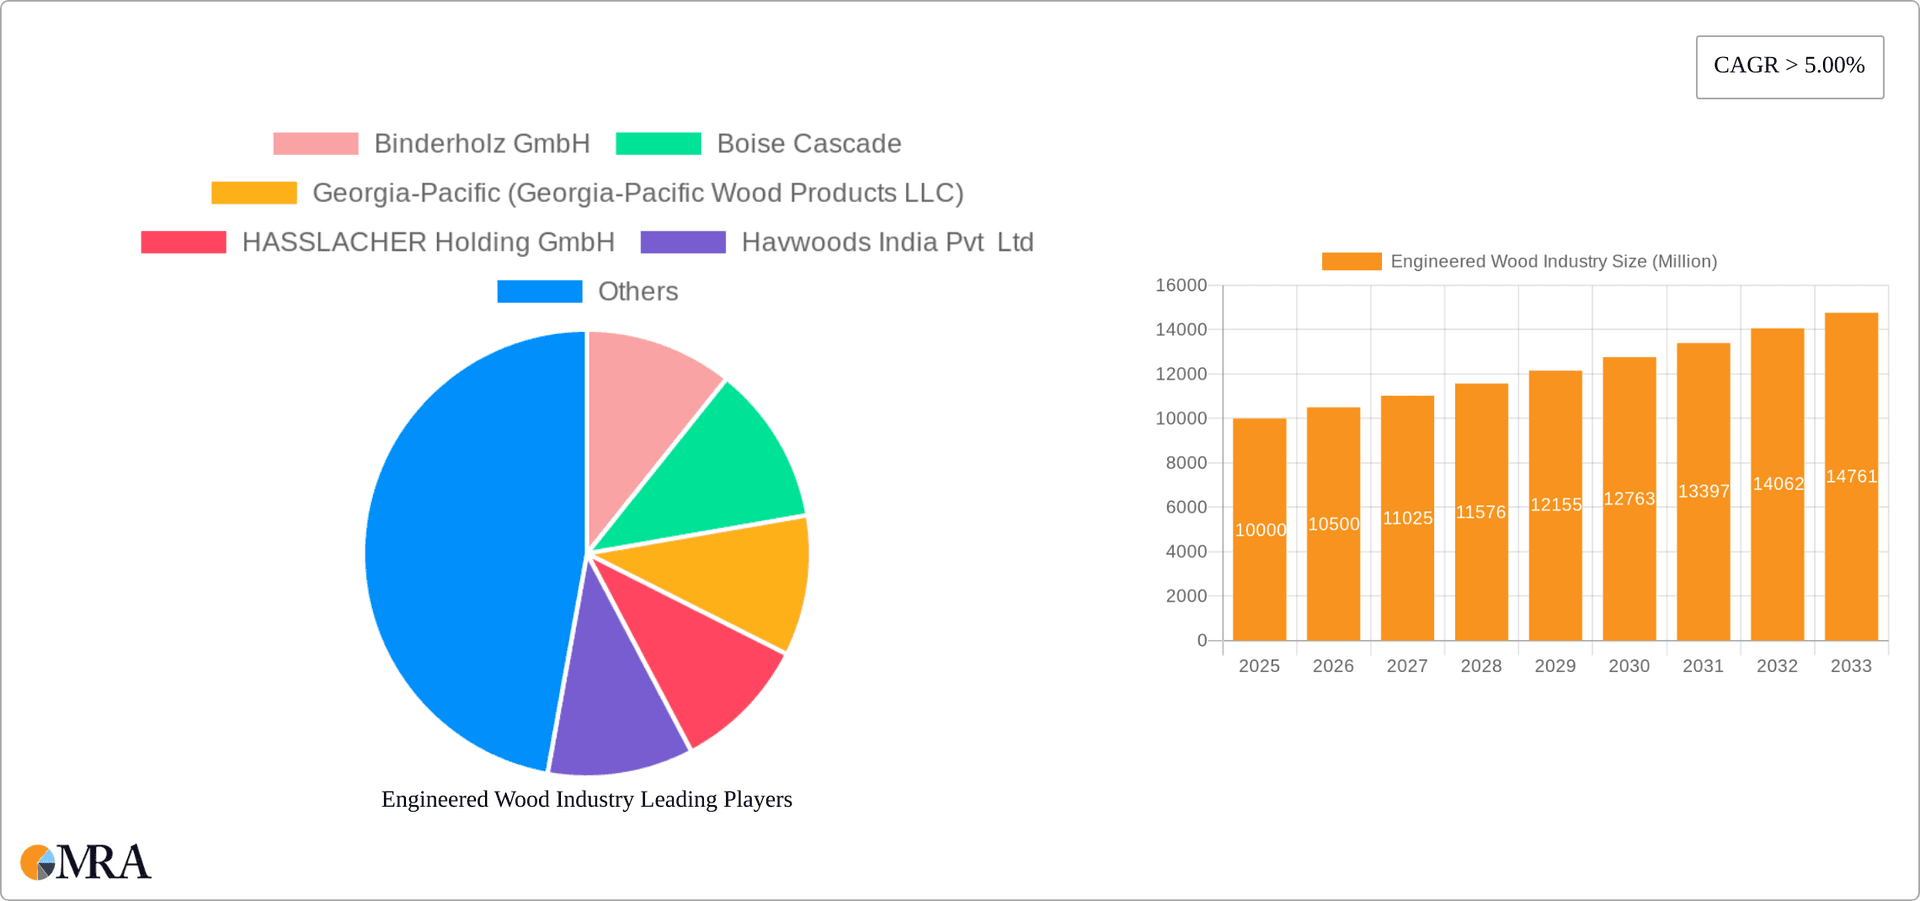Select the Boise Cascade legend swatch
The width and height of the screenshot is (1920, 901).
(x=659, y=143)
